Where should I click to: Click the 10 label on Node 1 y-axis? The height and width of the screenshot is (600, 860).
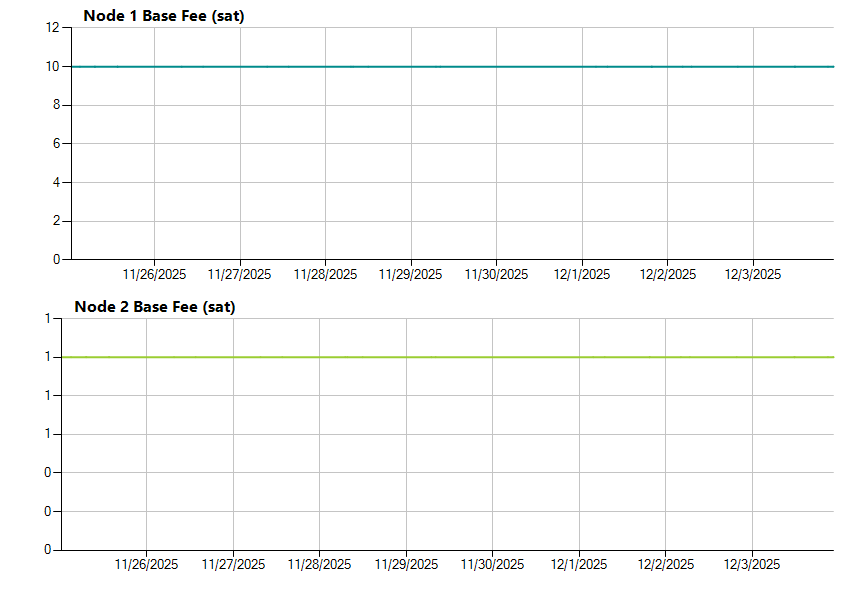click(53, 67)
